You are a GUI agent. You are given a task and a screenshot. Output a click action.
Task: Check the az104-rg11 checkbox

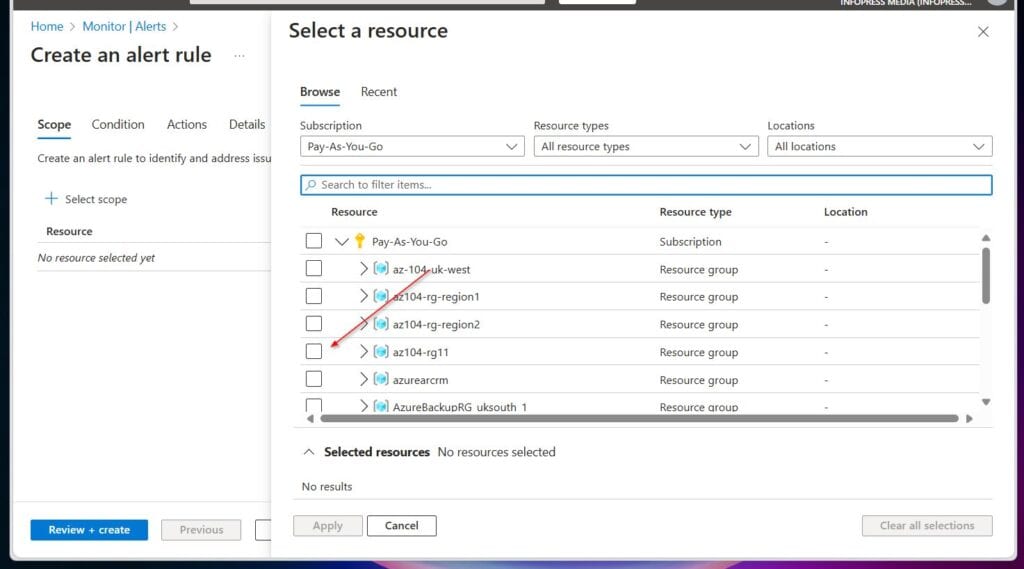(313, 351)
